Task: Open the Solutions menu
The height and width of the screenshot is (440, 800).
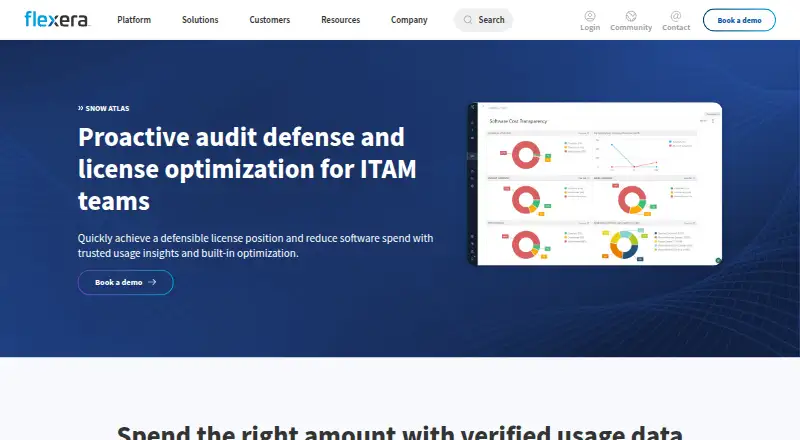Action: coord(200,20)
